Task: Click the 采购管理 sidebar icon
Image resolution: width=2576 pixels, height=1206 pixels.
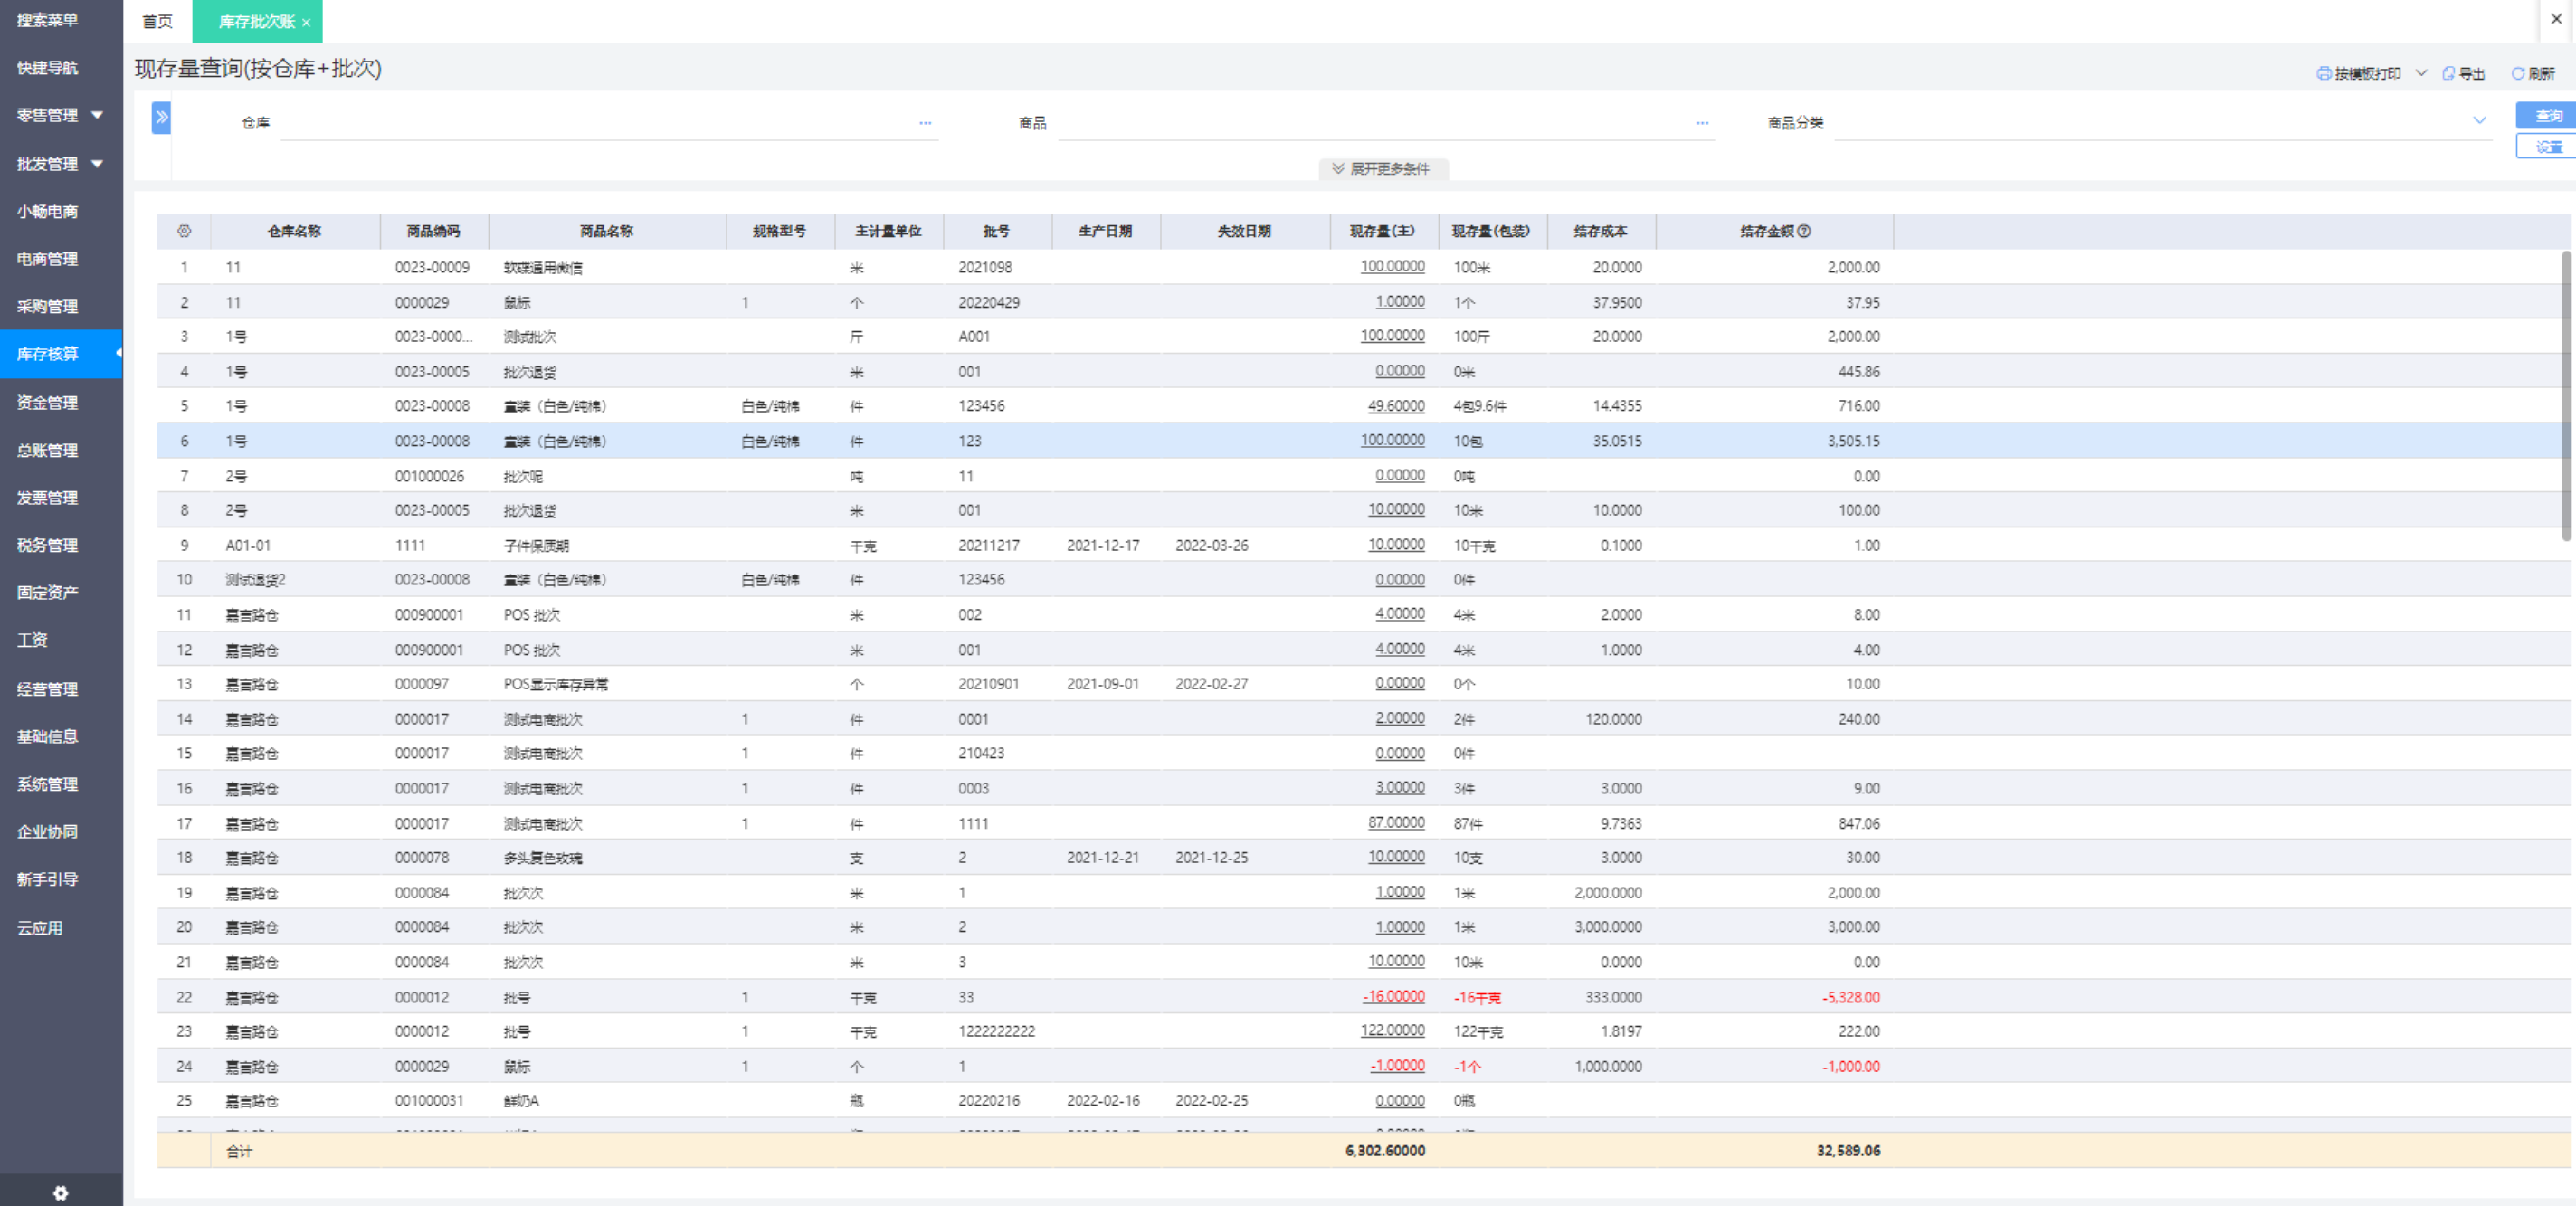Action: click(66, 306)
